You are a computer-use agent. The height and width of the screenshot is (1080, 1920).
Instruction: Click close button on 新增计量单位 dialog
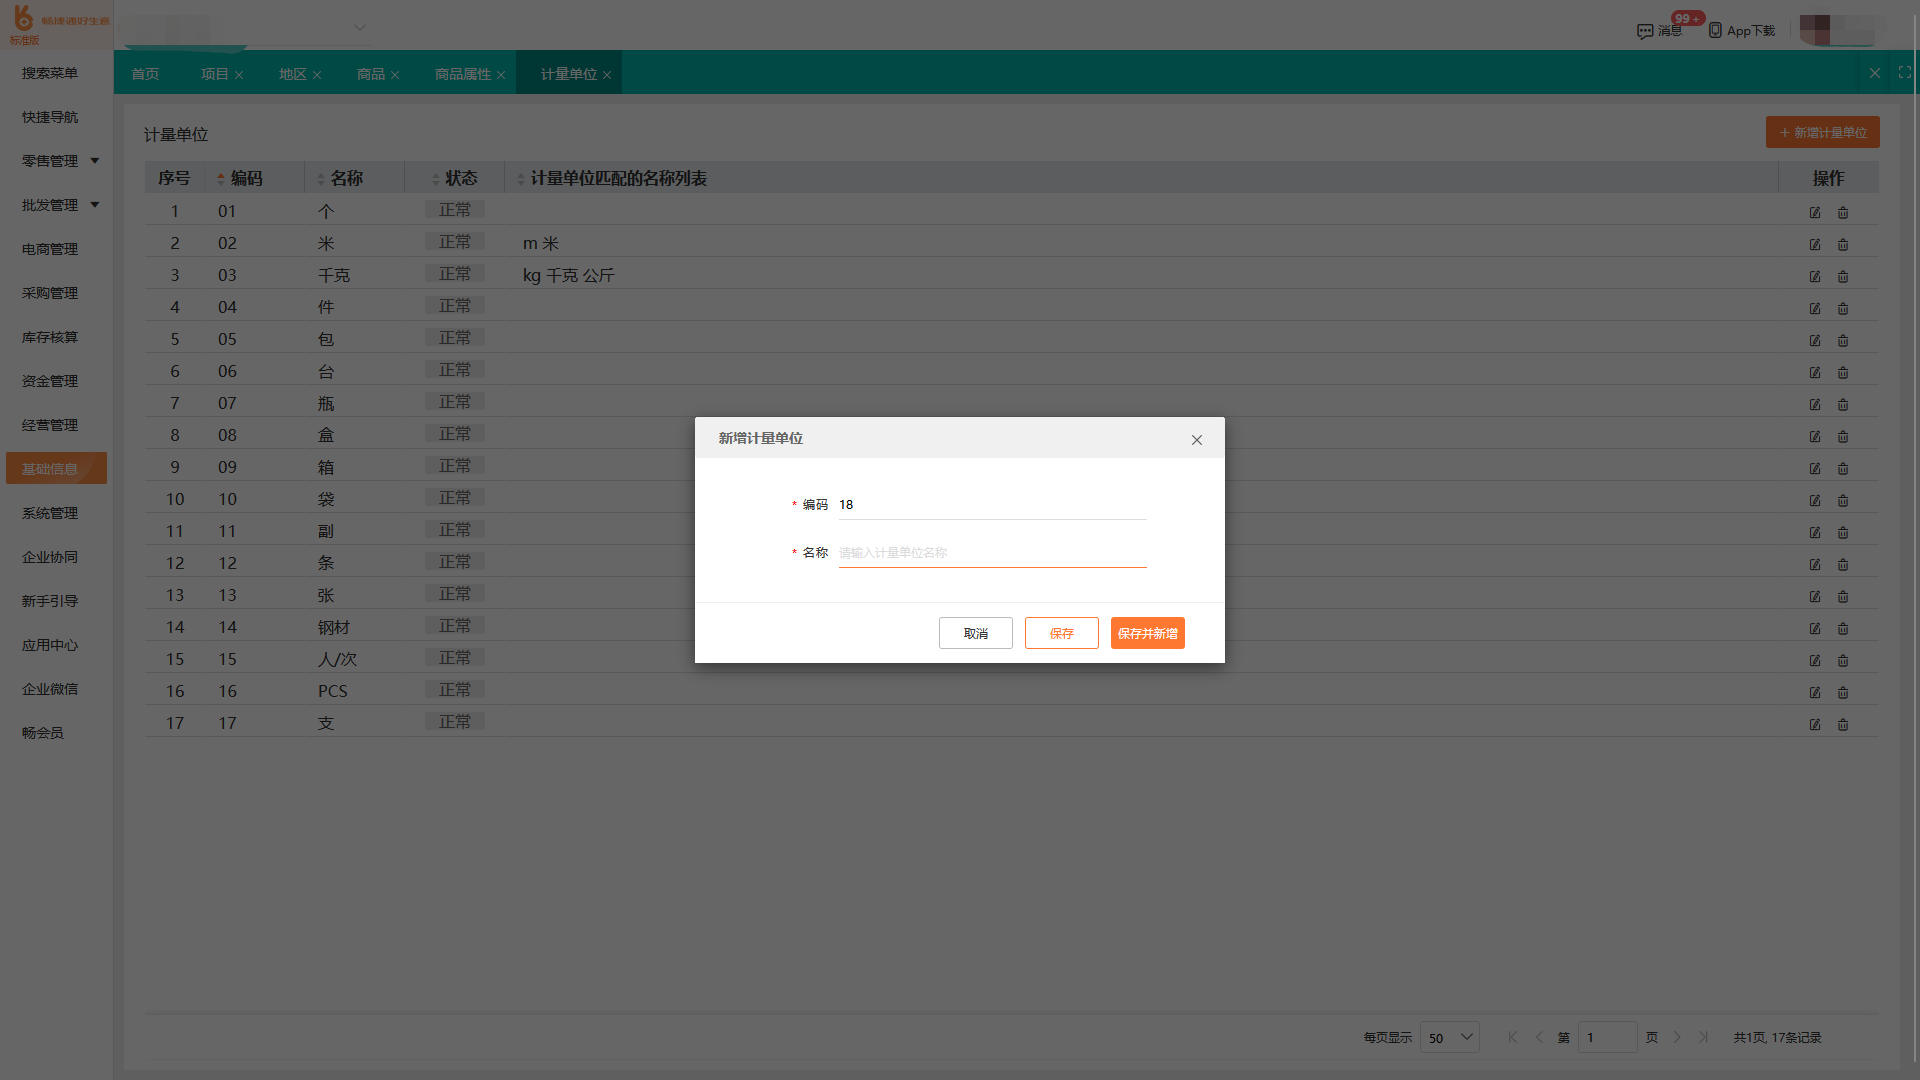pyautogui.click(x=1197, y=440)
